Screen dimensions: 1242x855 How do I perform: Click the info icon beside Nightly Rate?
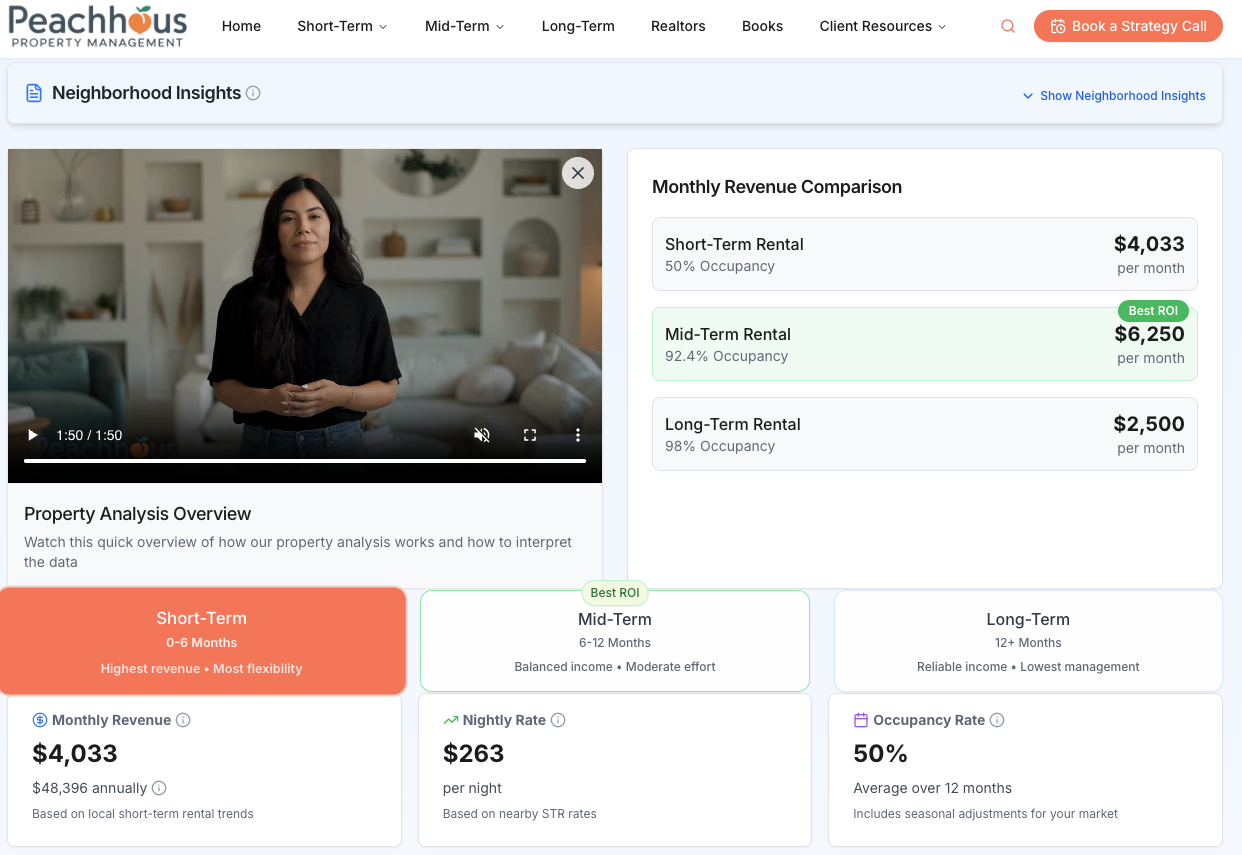click(558, 720)
